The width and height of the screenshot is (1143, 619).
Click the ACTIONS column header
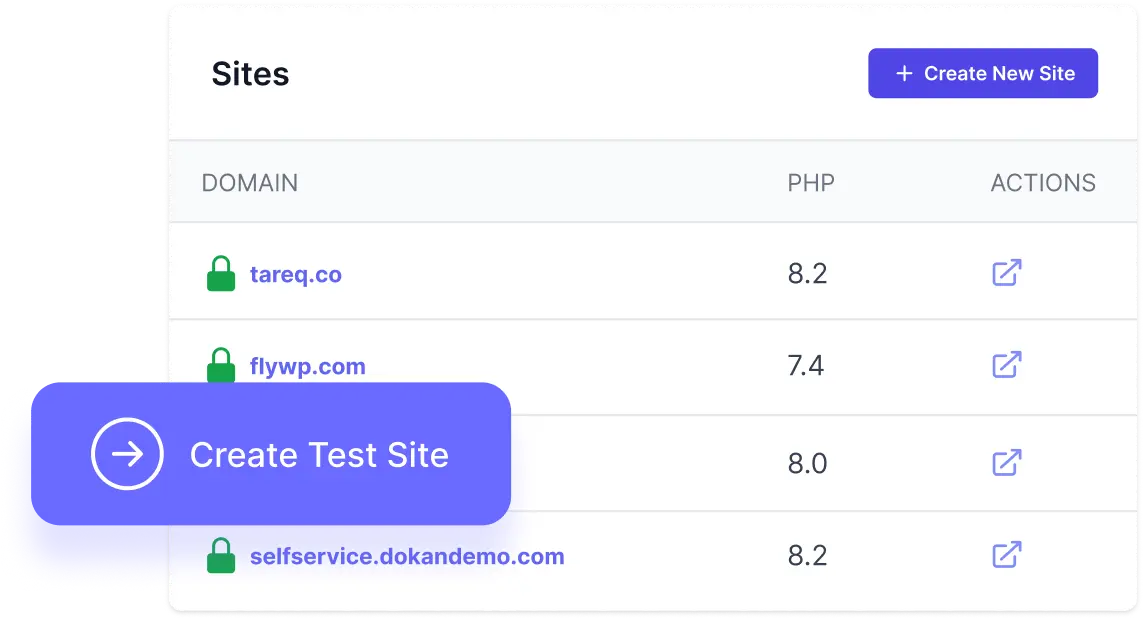point(1043,182)
